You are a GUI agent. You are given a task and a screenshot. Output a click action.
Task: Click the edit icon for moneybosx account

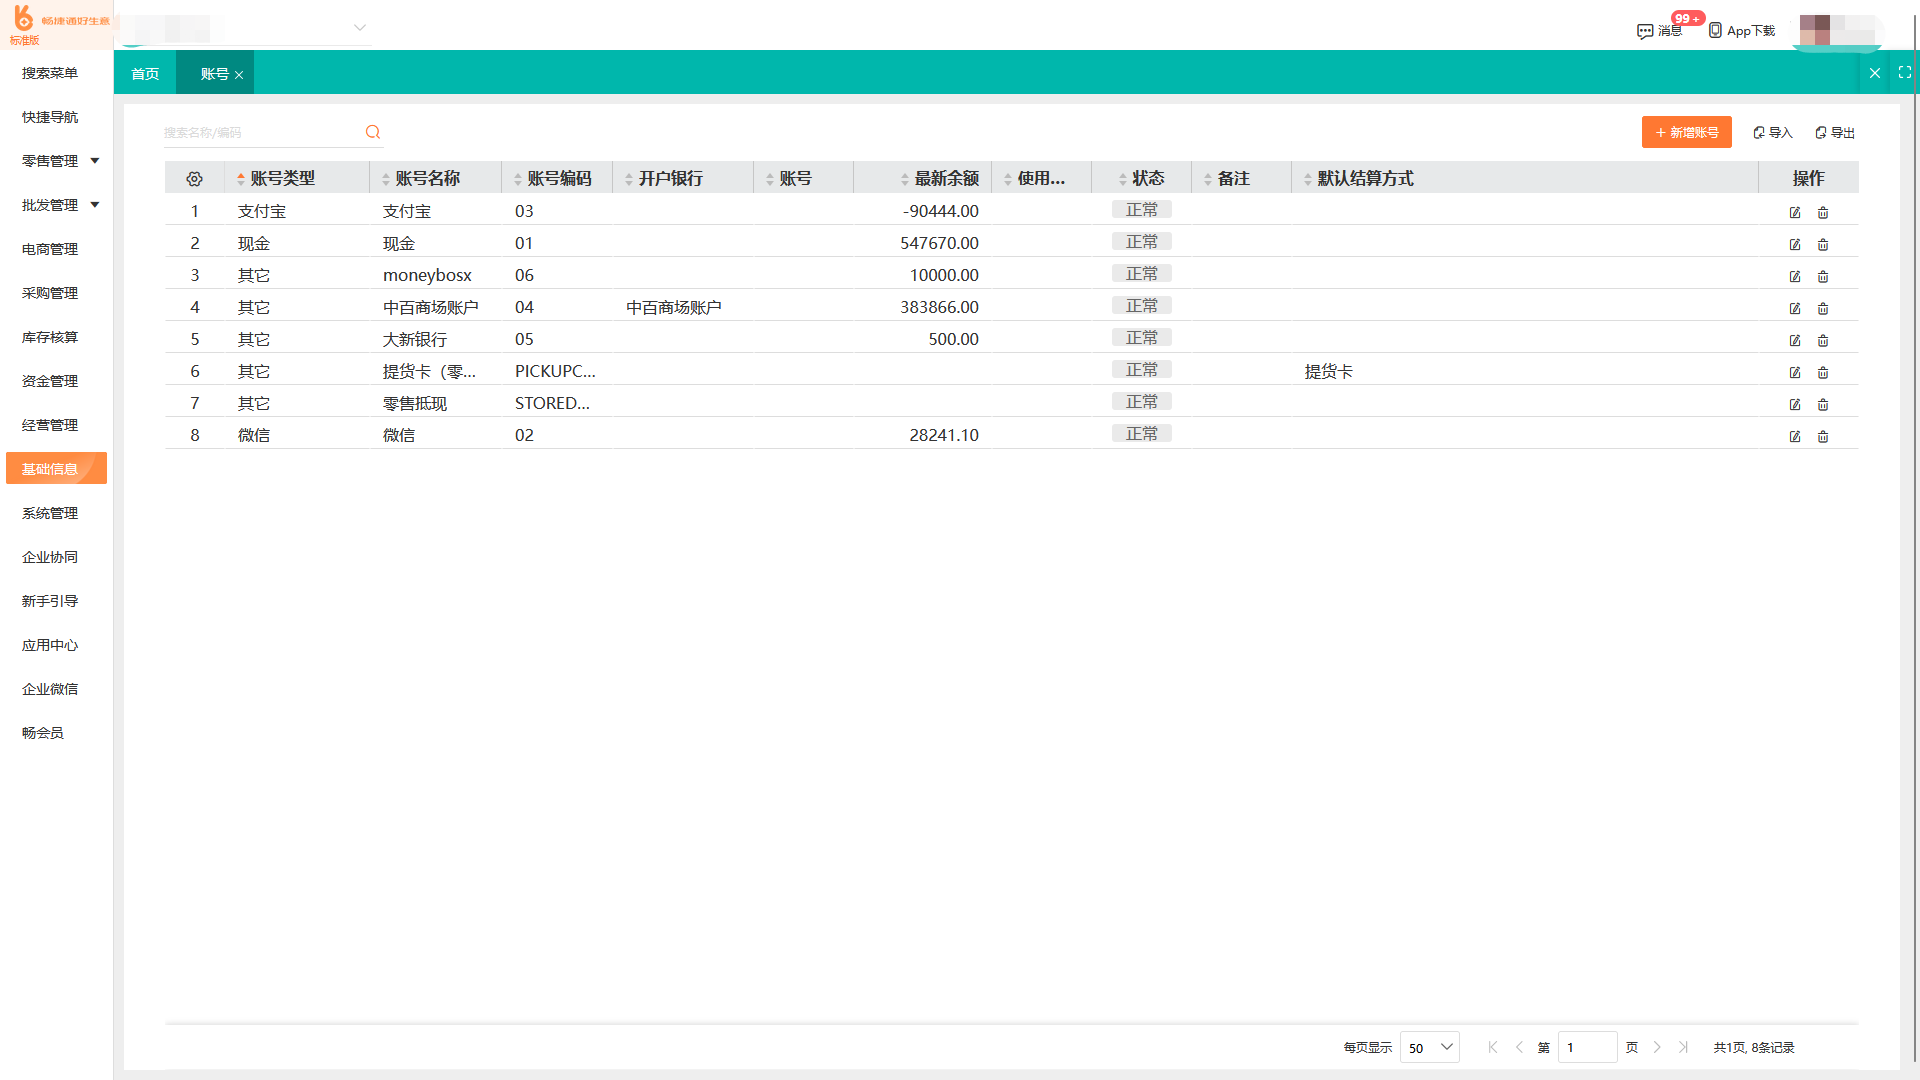pos(1795,274)
